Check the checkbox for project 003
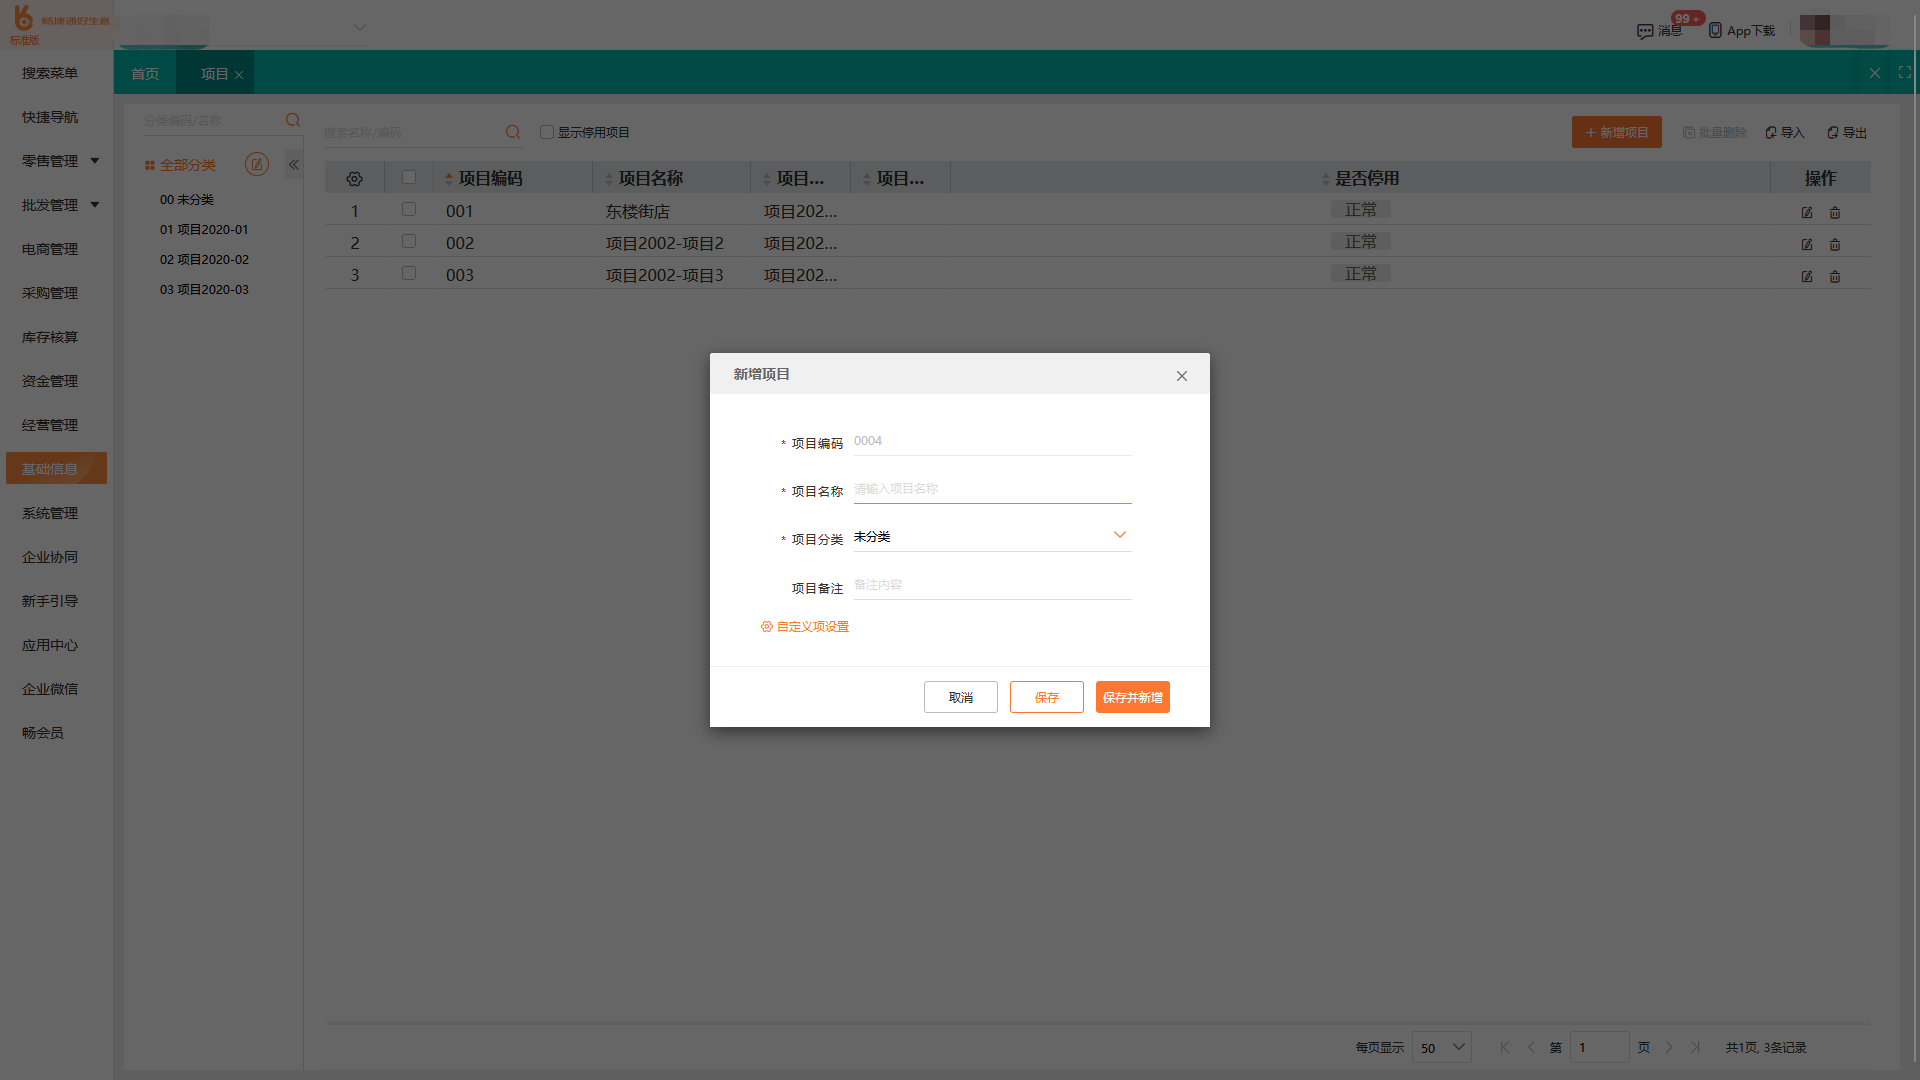This screenshot has height=1080, width=1920. (409, 273)
